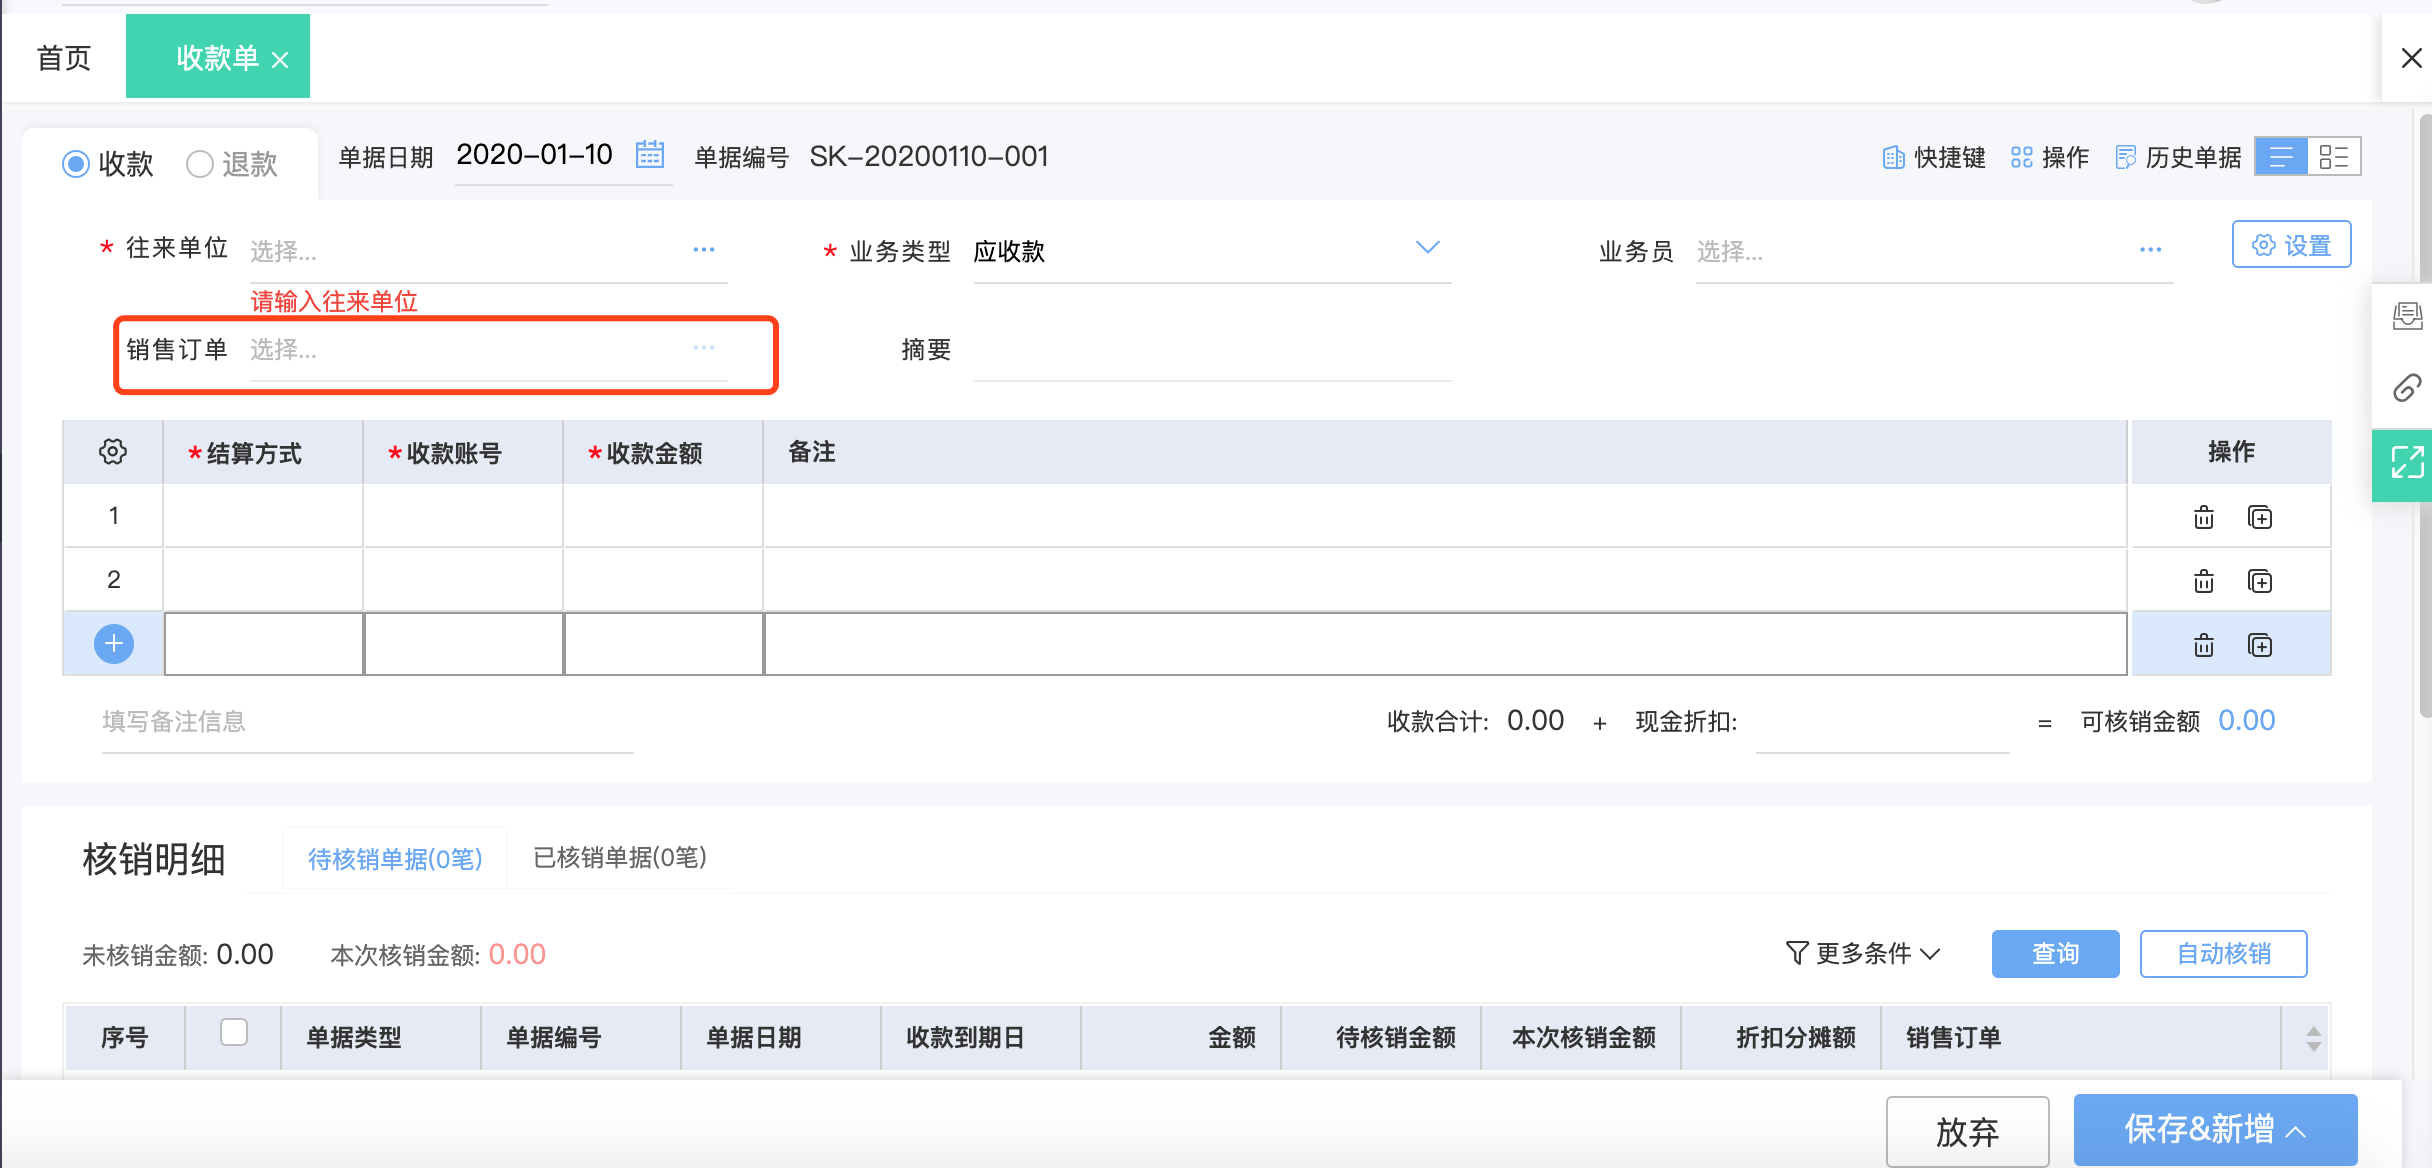Click the add row 加号 icon
Viewport: 2432px width, 1168px height.
click(115, 642)
